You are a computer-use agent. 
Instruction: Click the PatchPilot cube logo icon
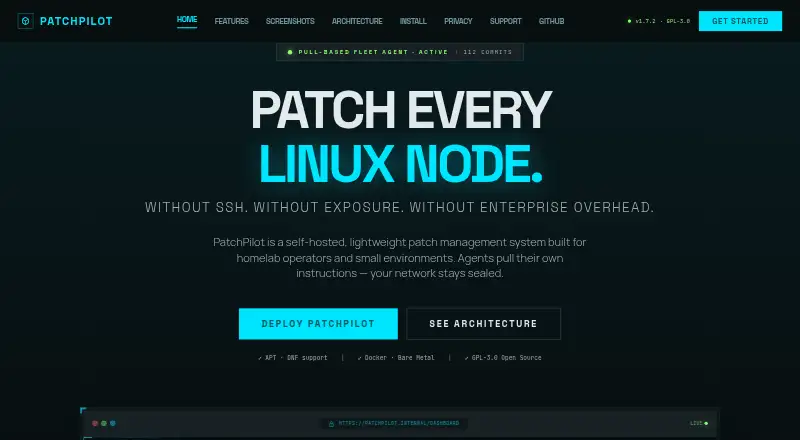(26, 21)
